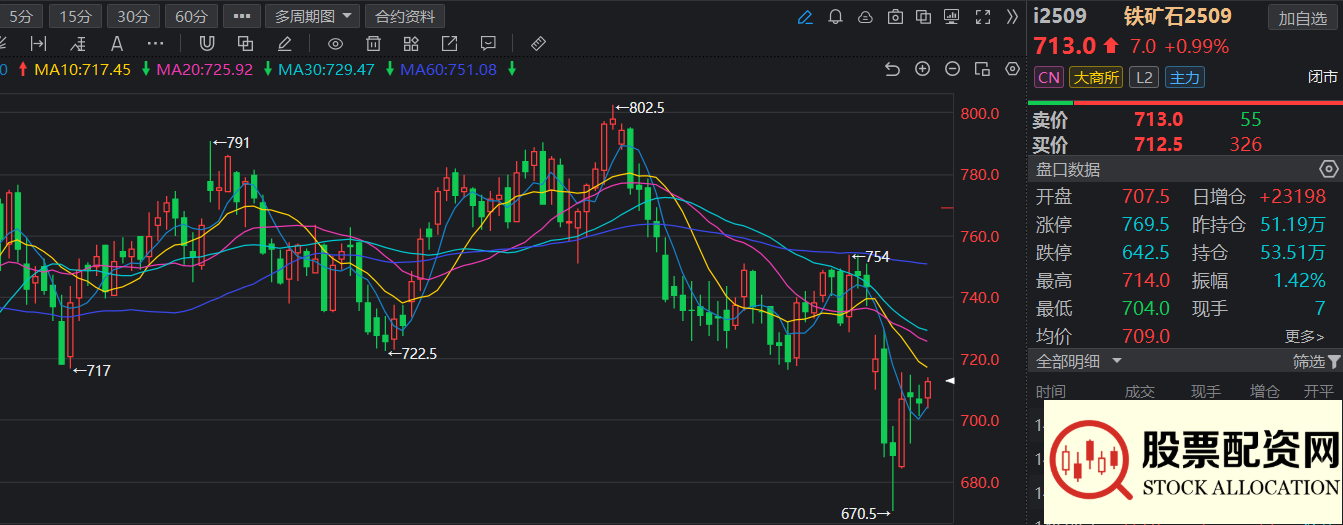Collapse the side panel with double chevron
The width and height of the screenshot is (1343, 525).
click(1012, 17)
